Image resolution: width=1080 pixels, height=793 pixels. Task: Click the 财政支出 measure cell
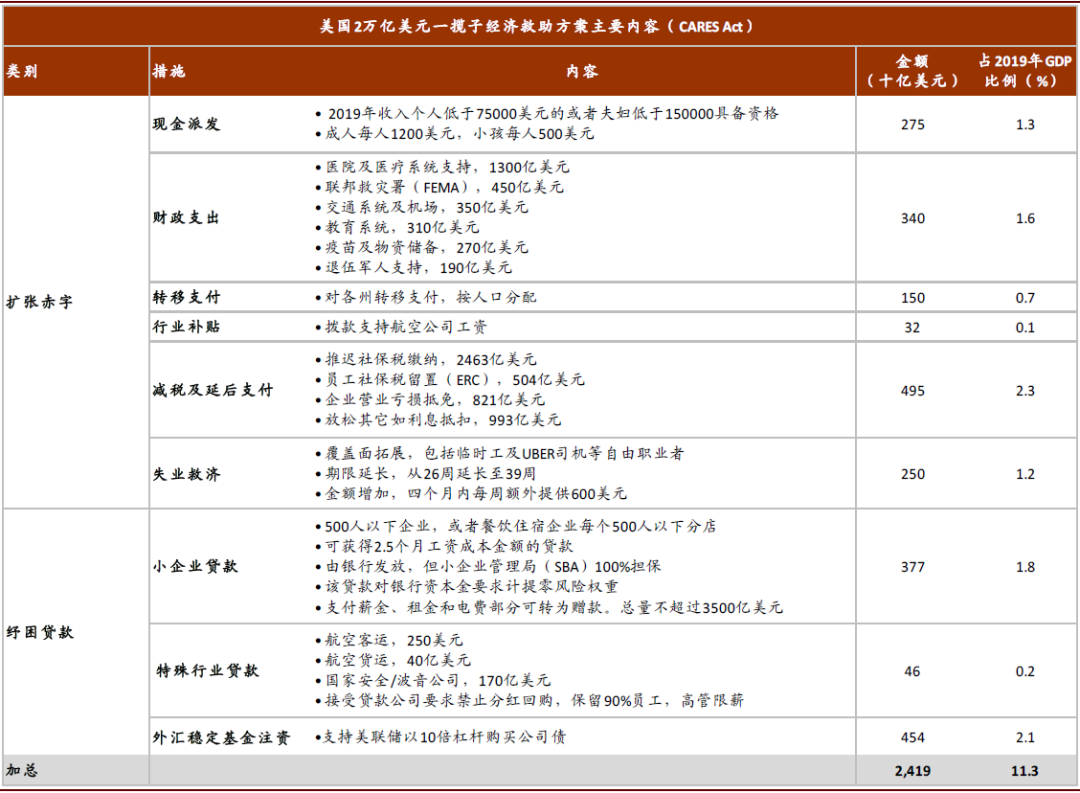pyautogui.click(x=186, y=218)
